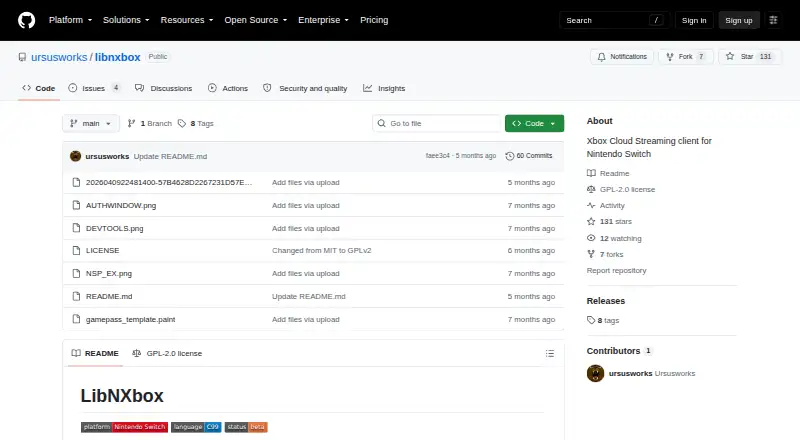Click file icon beside LICENSE
This screenshot has height=440, width=800.
(x=76, y=251)
